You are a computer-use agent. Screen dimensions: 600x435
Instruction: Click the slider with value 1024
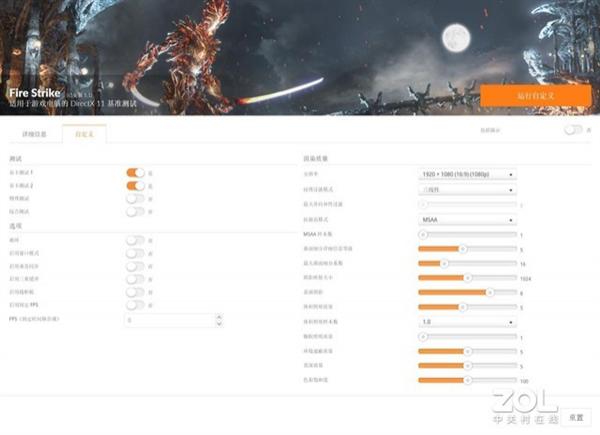pos(467,278)
